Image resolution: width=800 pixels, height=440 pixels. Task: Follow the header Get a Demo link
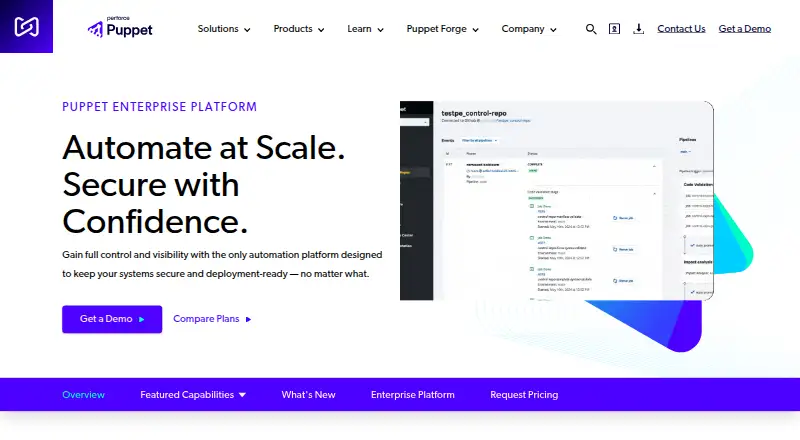pos(744,29)
